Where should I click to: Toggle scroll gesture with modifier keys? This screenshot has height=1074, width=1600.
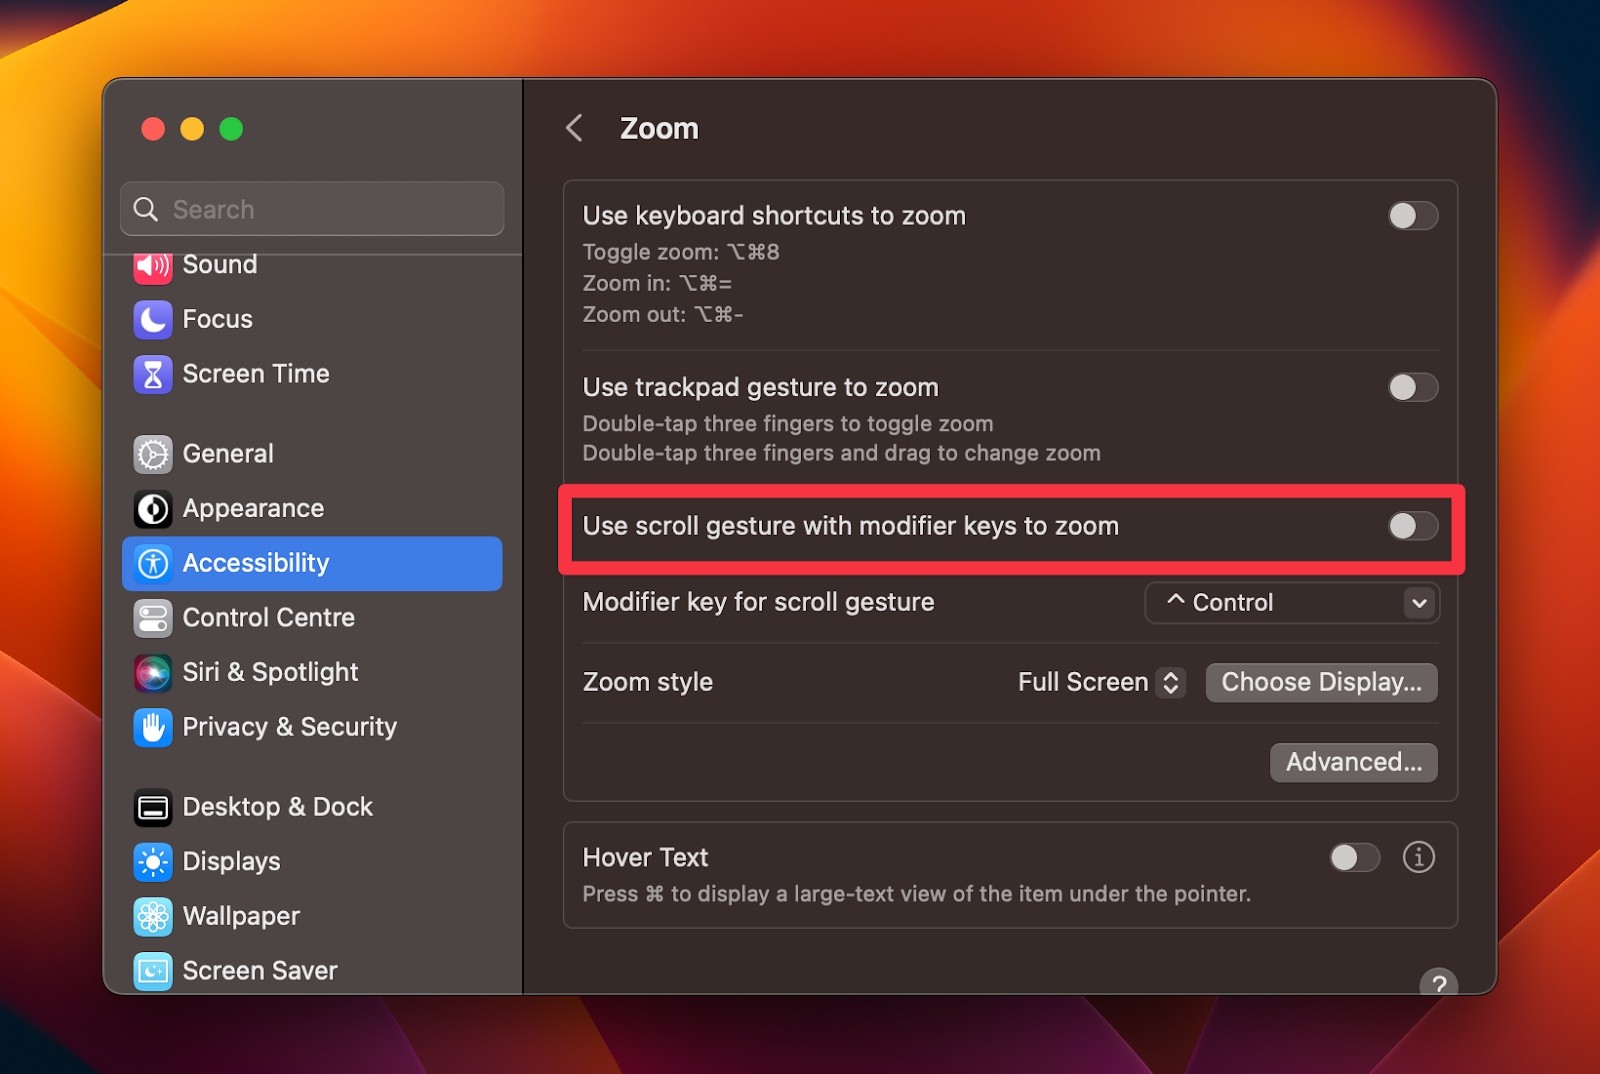(x=1413, y=526)
